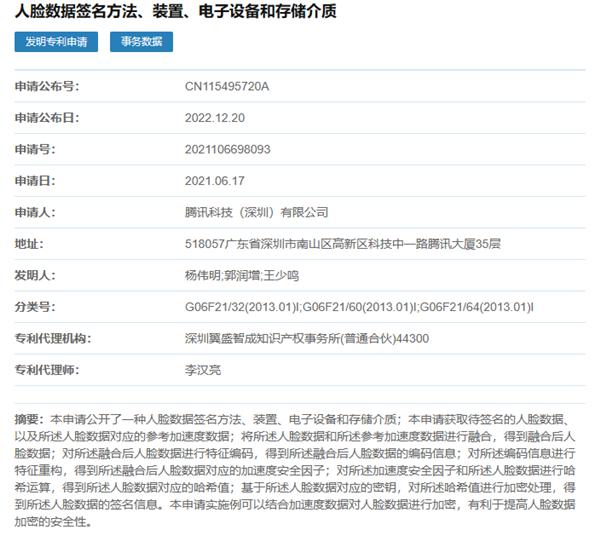Select application number 2021106698093
Screen dimensions: 600x535
[x=227, y=149]
